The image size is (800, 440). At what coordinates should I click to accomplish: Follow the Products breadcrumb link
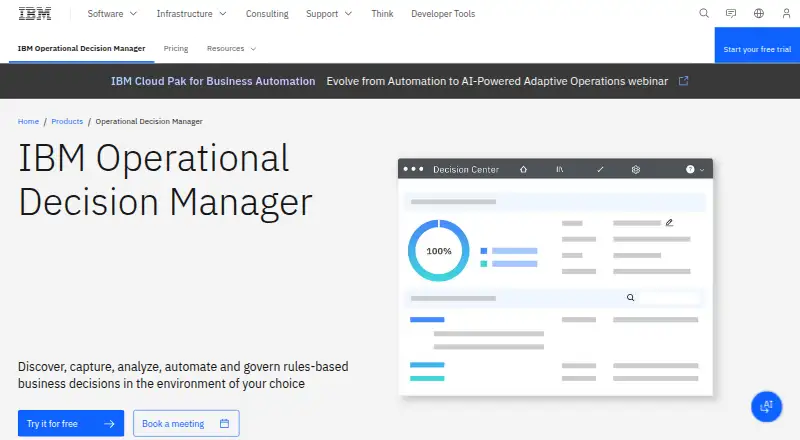click(67, 121)
